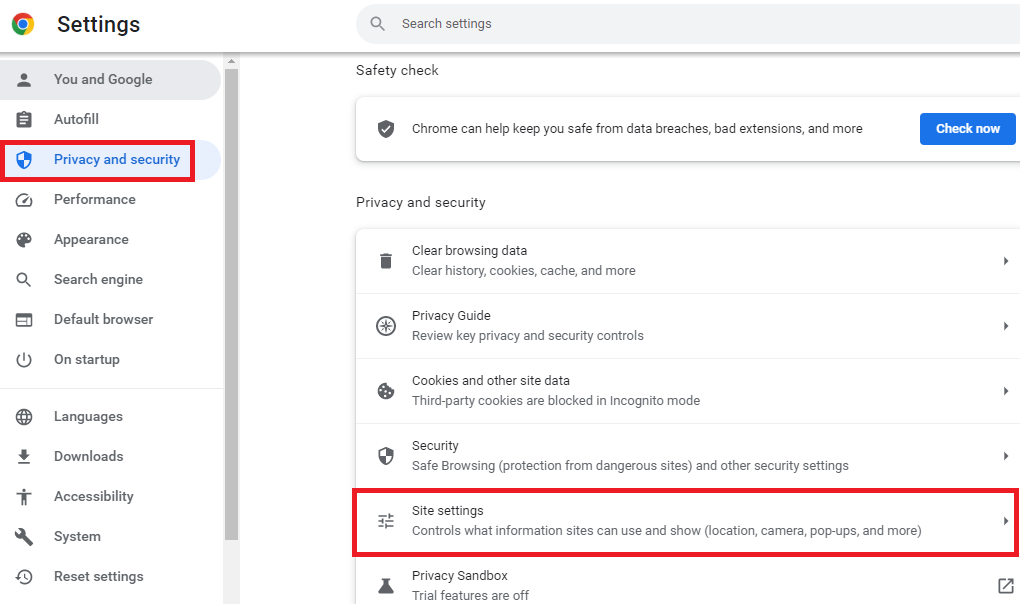Expand Privacy Guide arrow

[x=1006, y=326]
